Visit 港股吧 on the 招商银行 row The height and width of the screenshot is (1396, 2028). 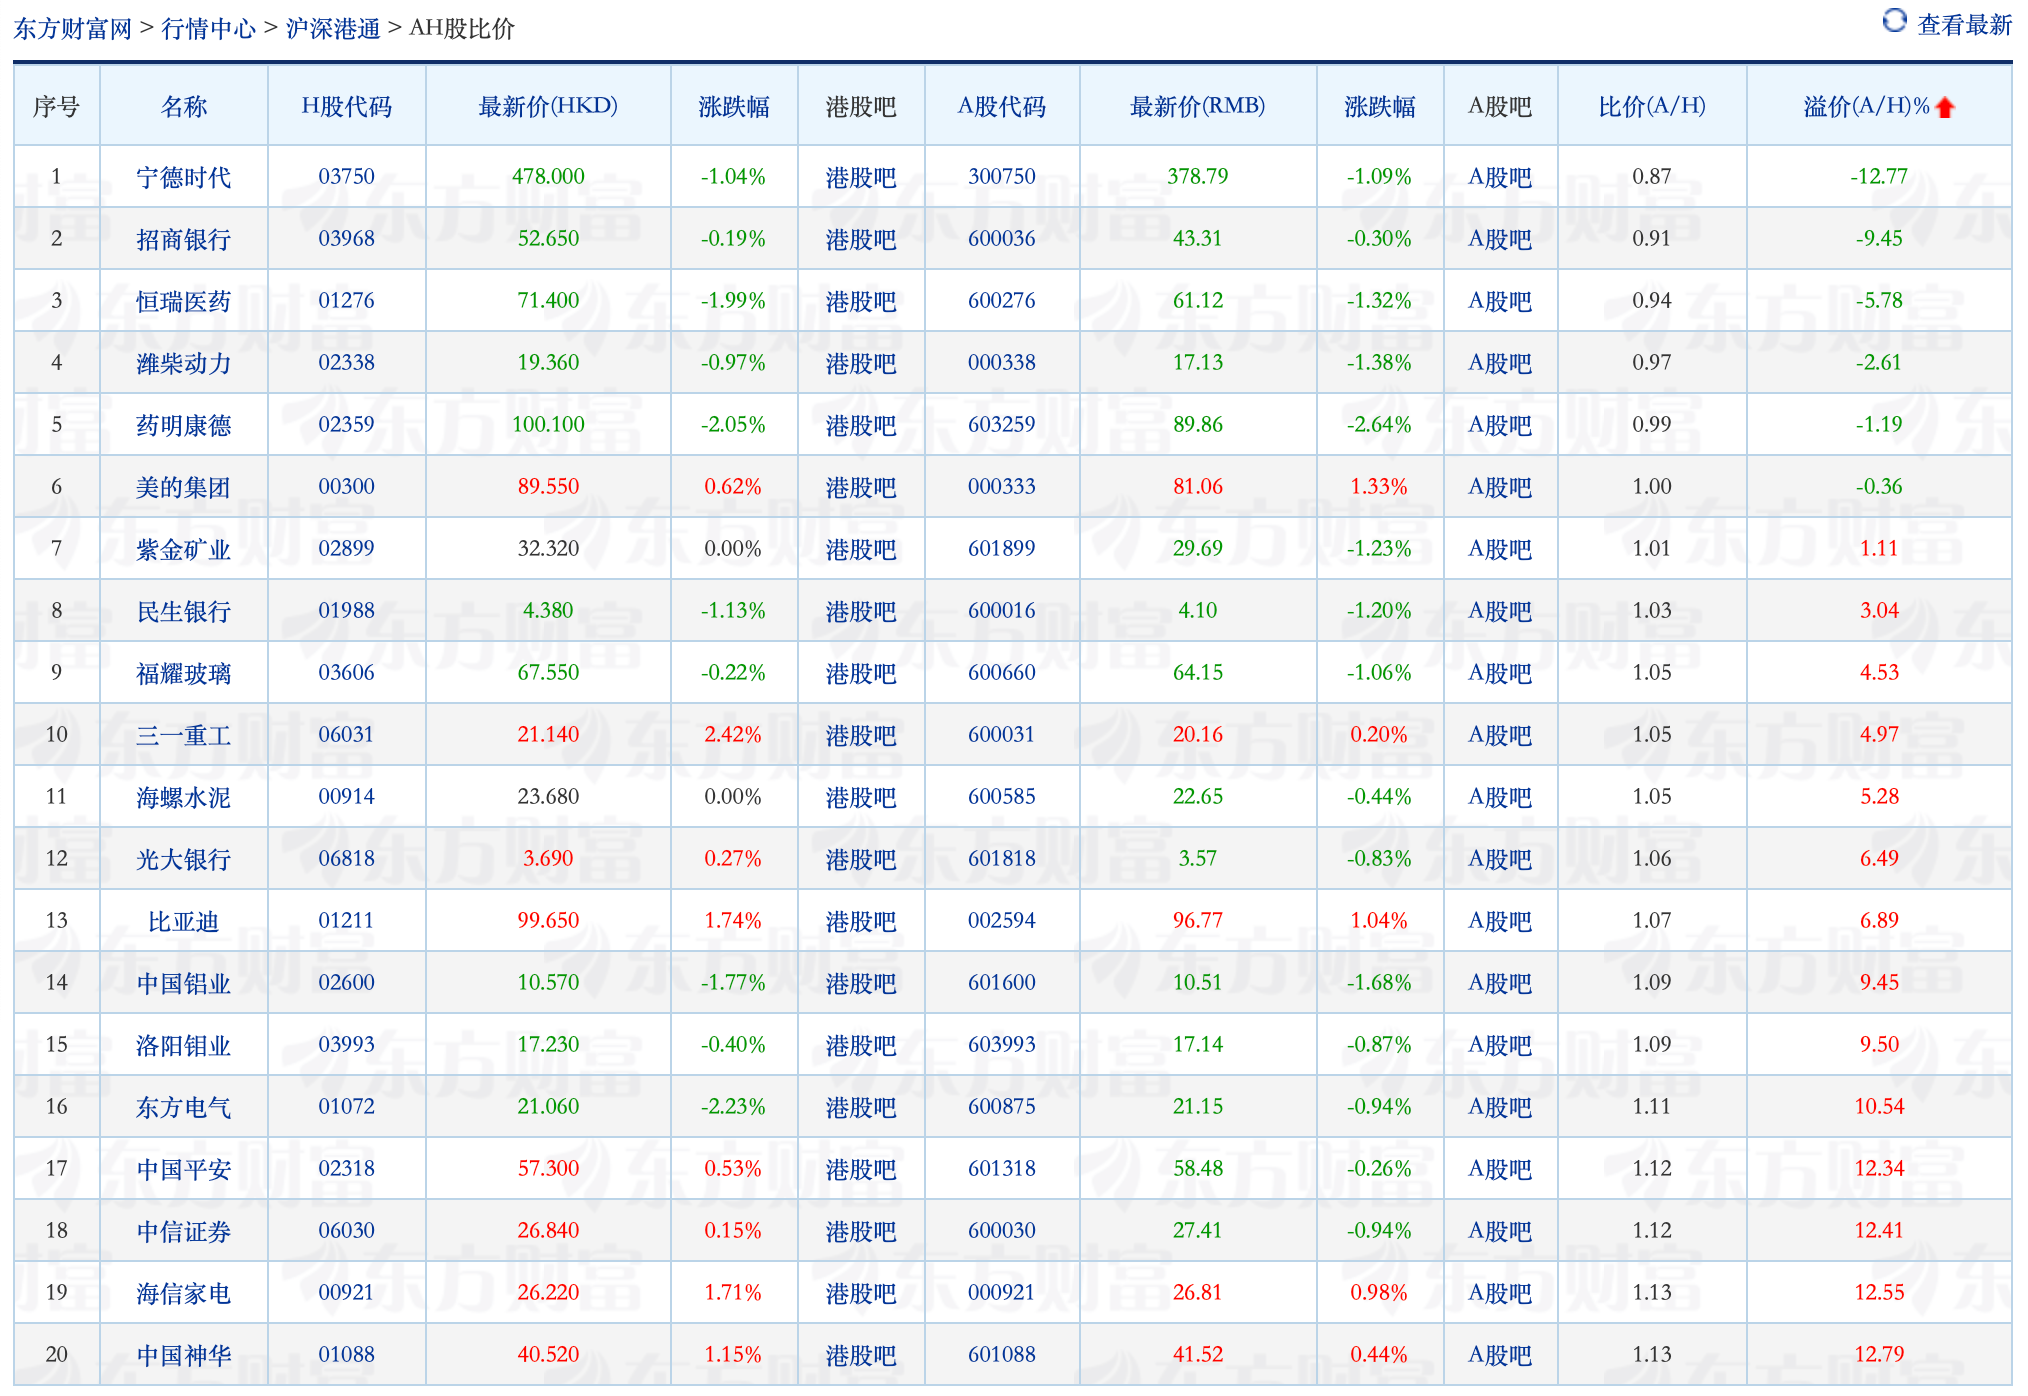[x=860, y=238]
